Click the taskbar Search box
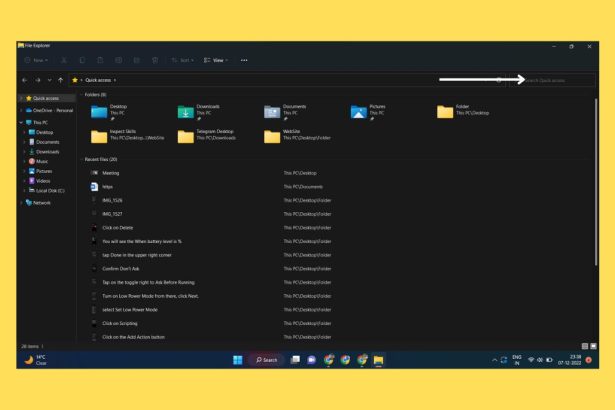Image resolution: width=615 pixels, height=410 pixels. [x=266, y=360]
